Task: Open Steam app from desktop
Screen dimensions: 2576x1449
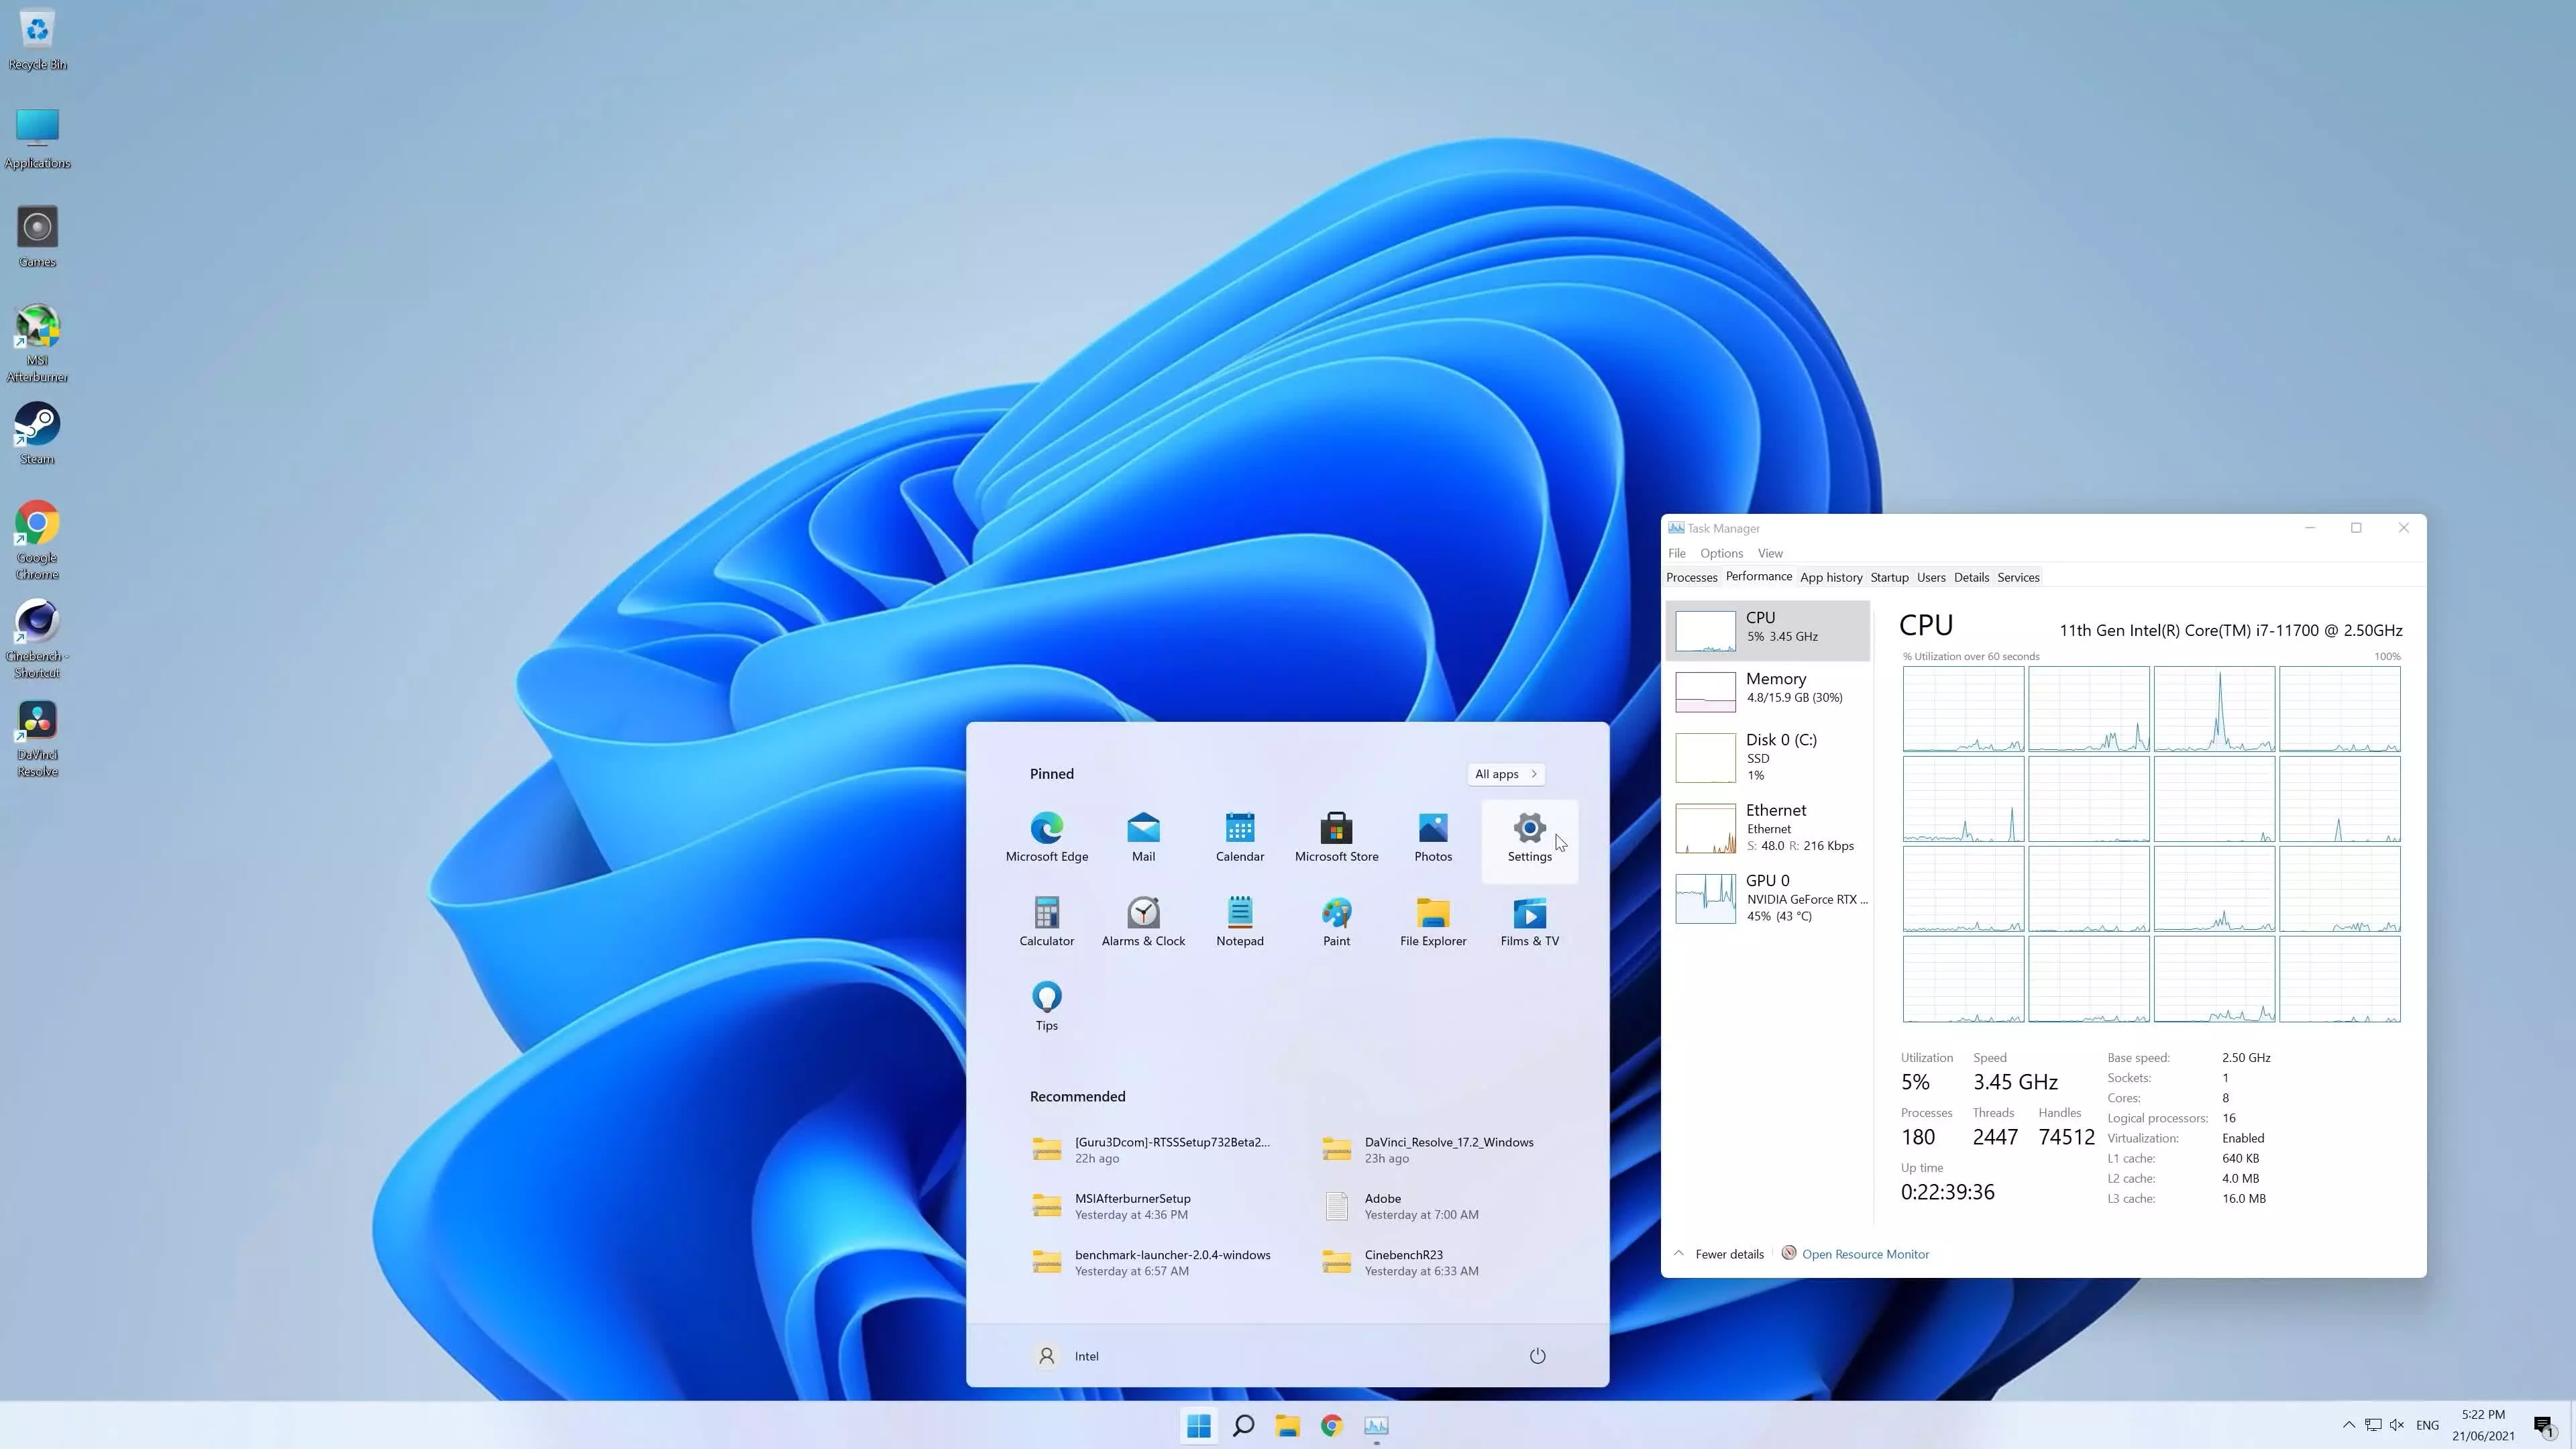Action: [37, 432]
